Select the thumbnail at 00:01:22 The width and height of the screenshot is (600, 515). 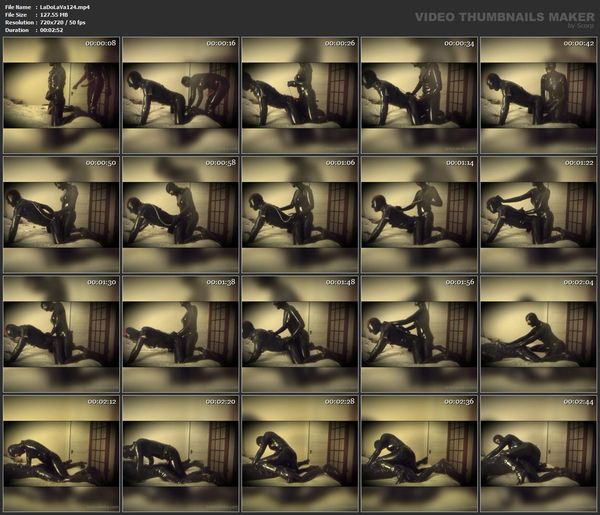click(538, 213)
